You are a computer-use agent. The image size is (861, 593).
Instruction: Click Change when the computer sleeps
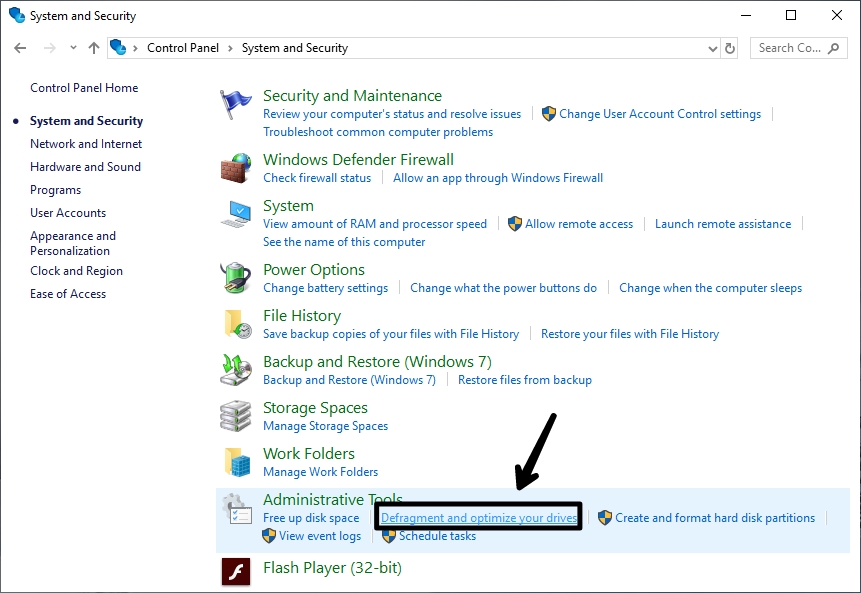711,288
